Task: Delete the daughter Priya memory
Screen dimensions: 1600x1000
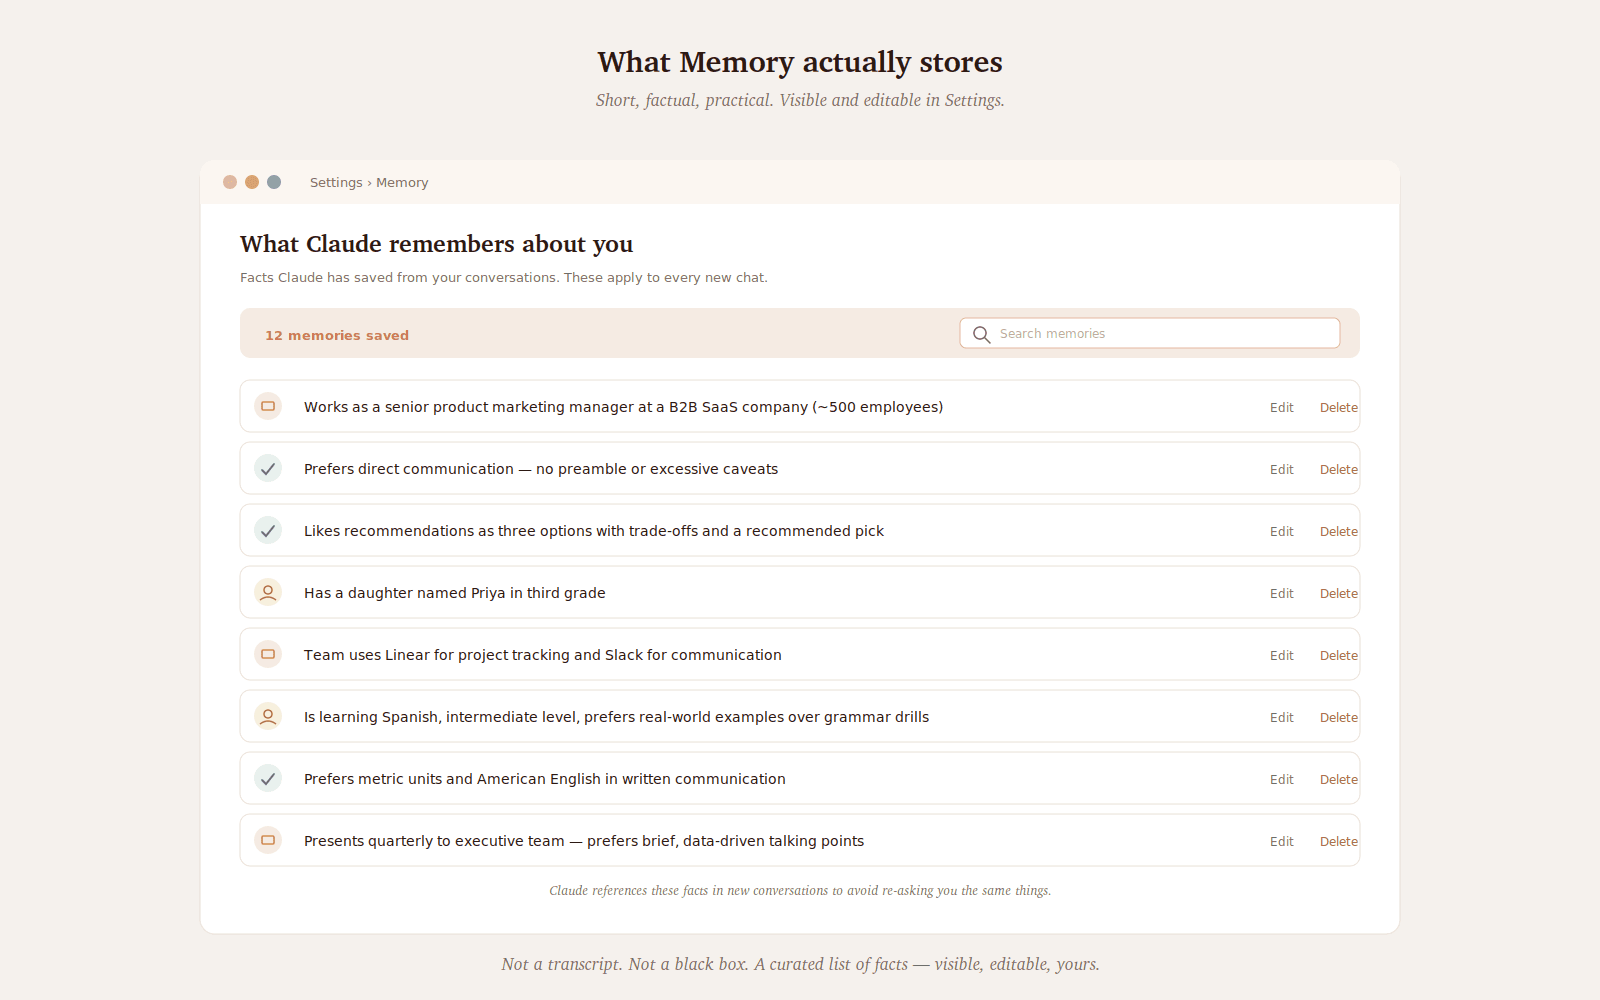Action: (1338, 593)
